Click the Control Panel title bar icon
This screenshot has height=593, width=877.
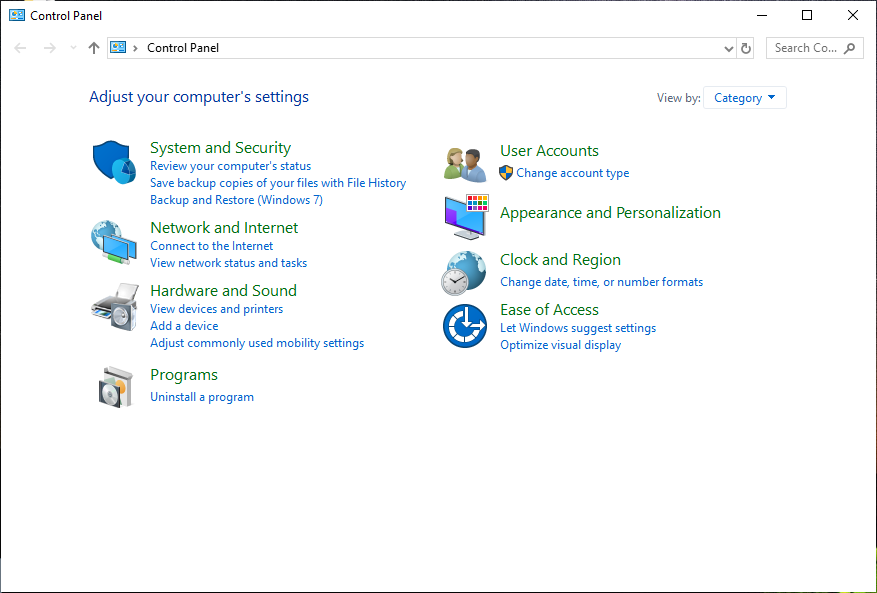[17, 15]
